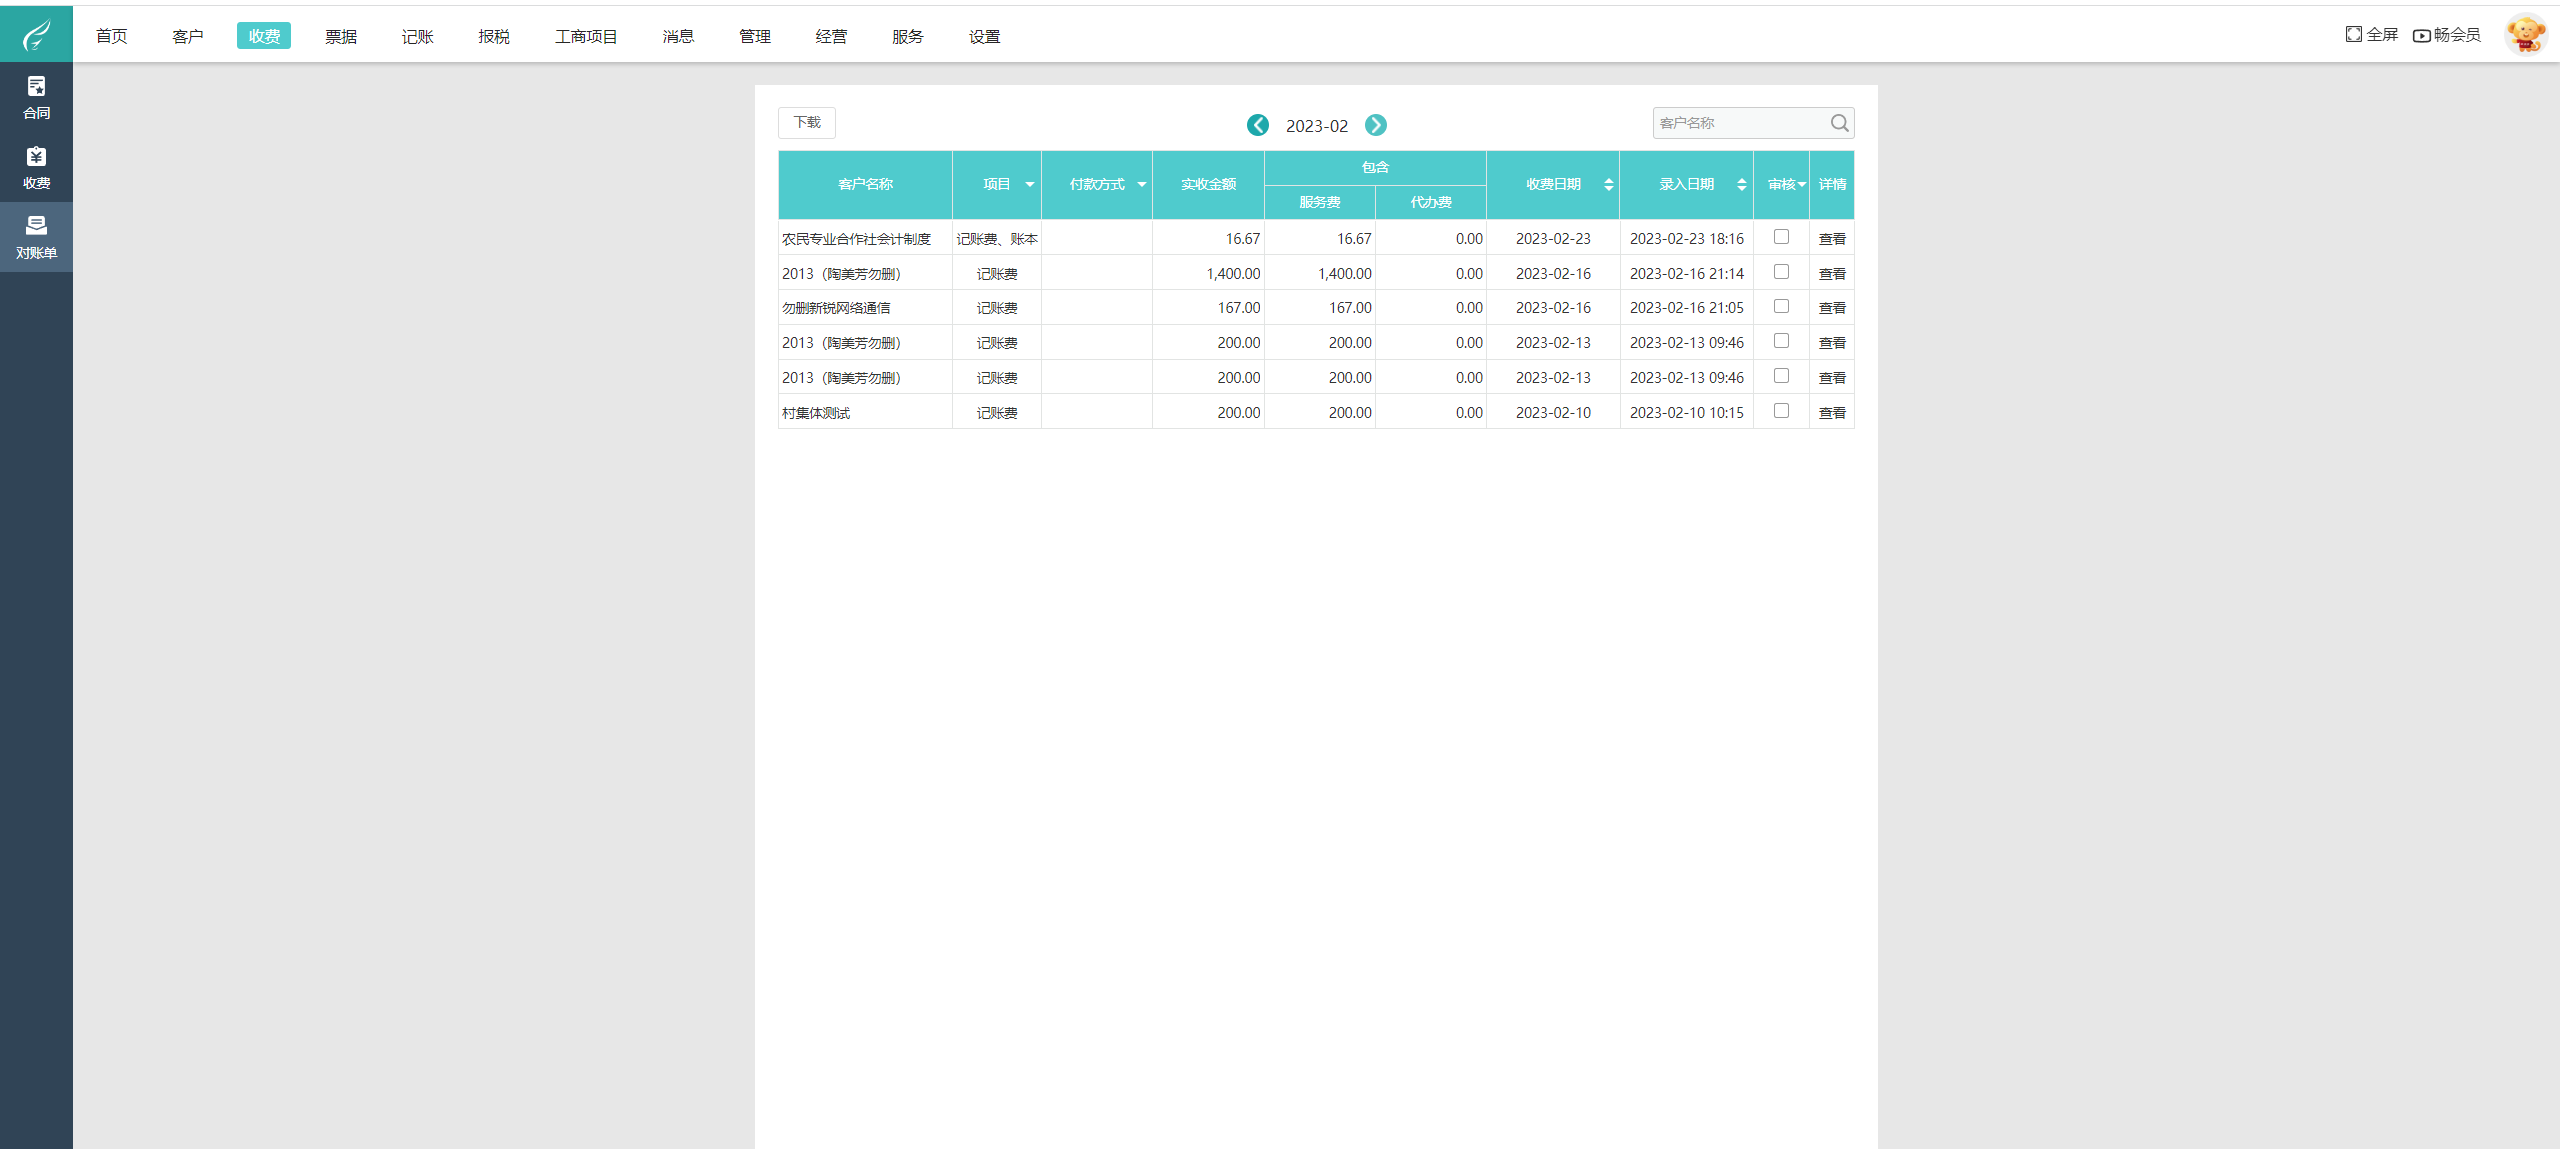Click 下载 button
The image size is (2560, 1149).
807,122
